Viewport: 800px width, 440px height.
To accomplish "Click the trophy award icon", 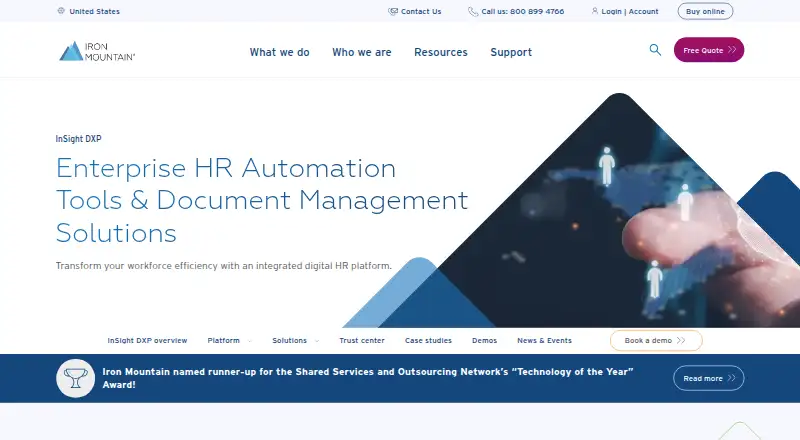I will coord(76,378).
